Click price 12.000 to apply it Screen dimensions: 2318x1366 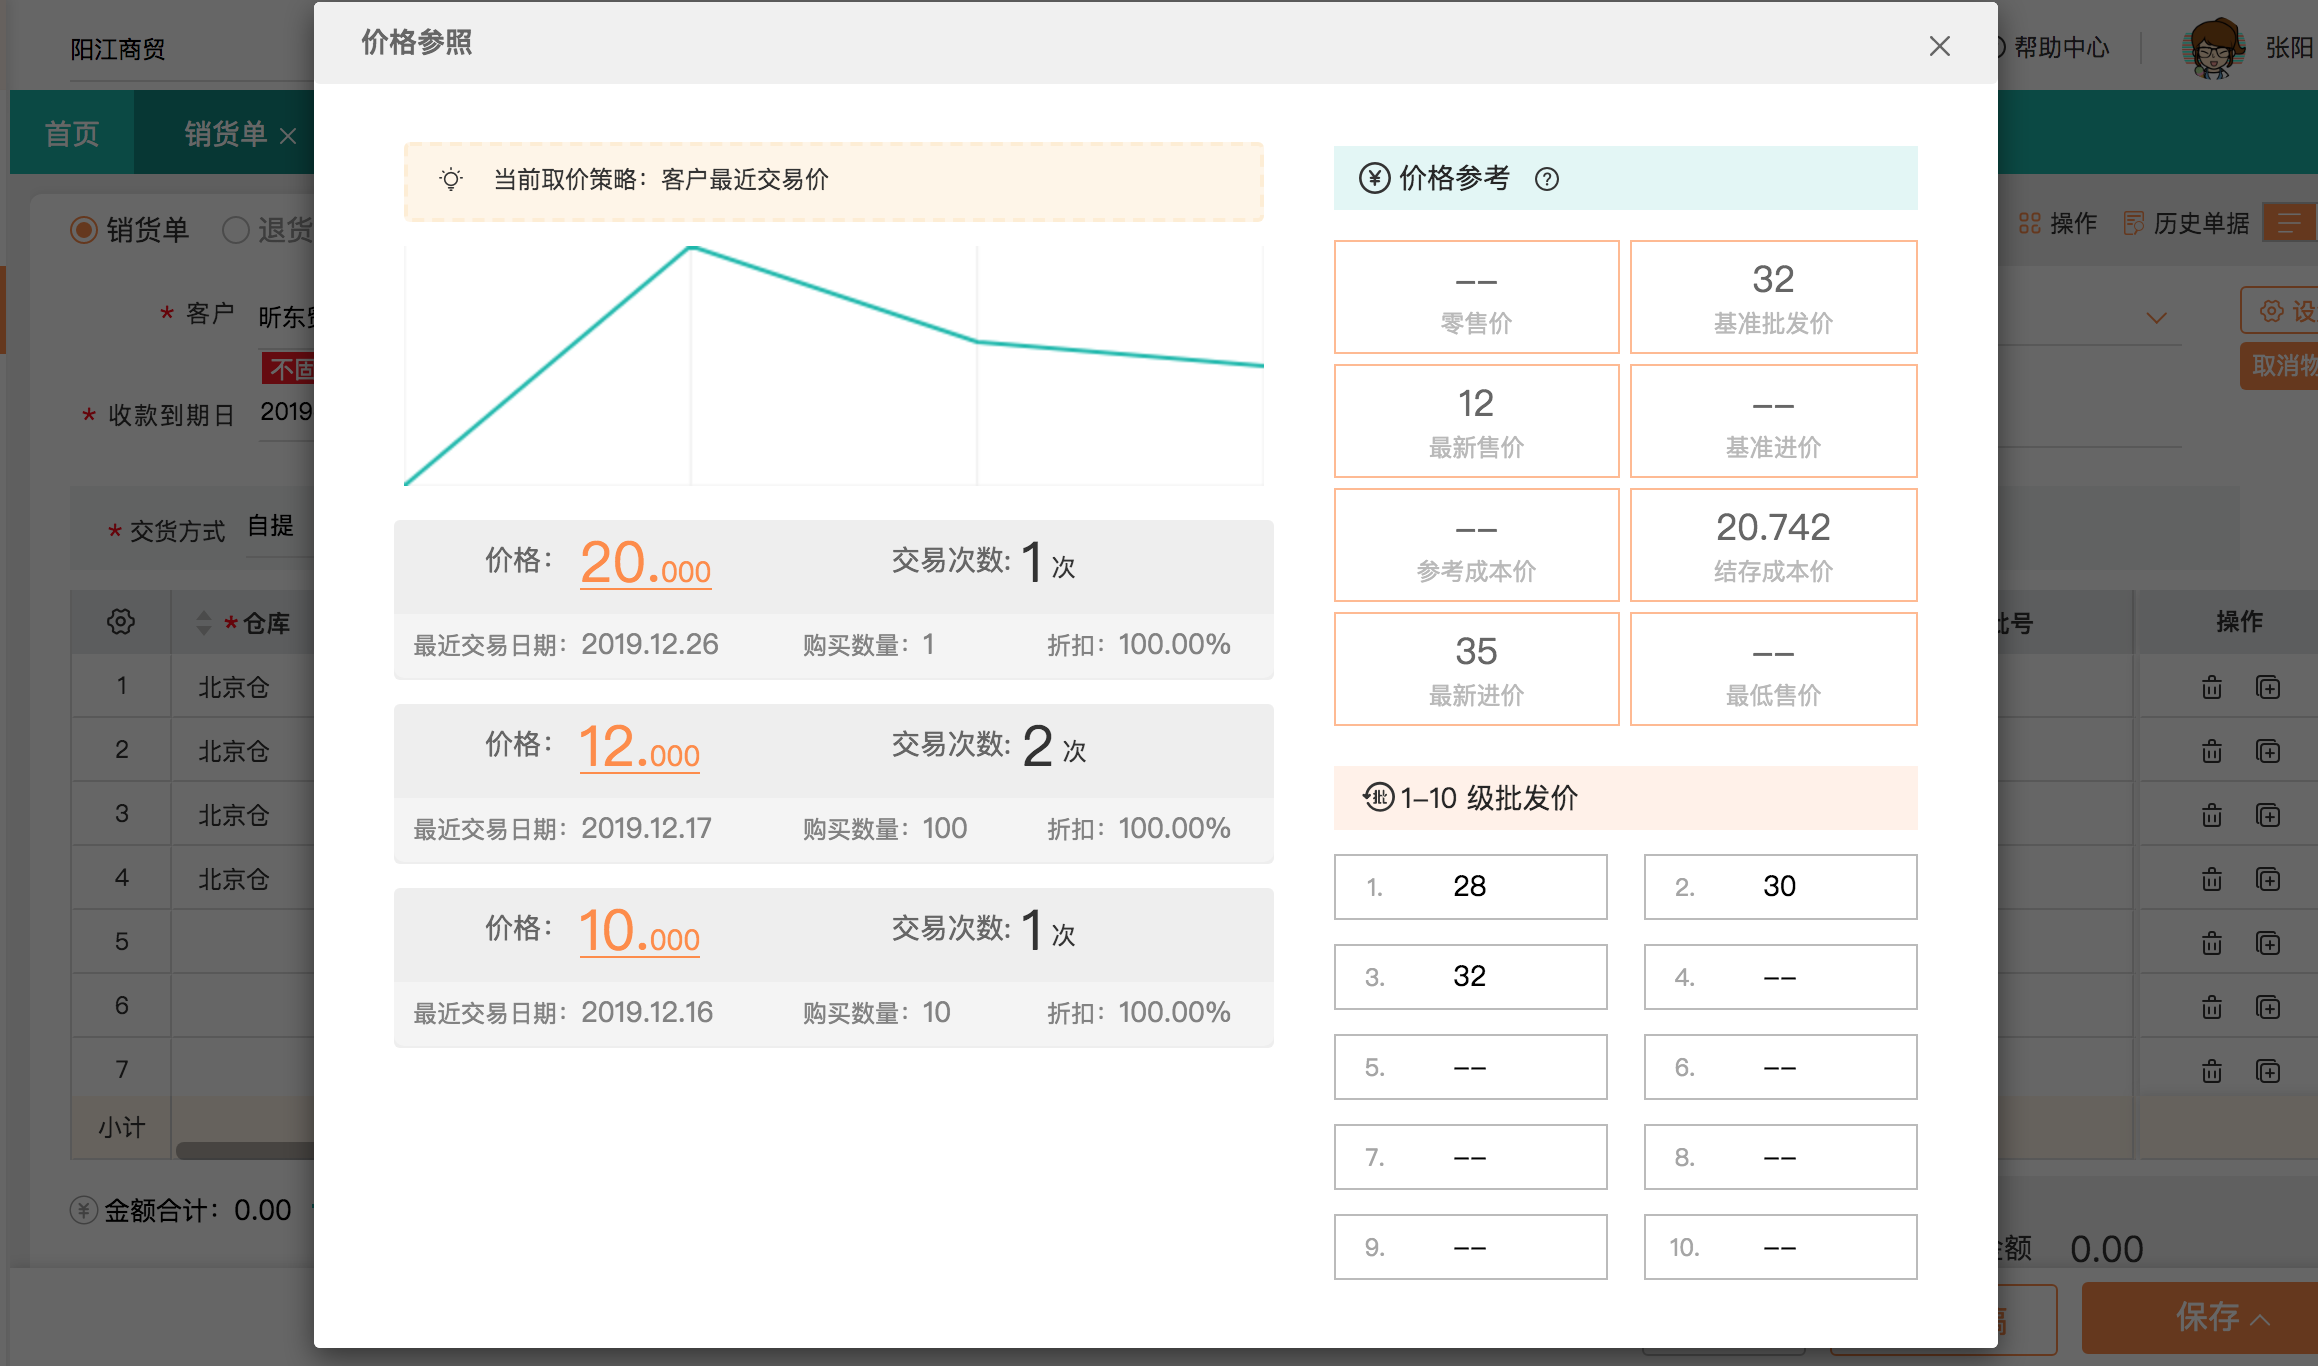click(x=642, y=751)
